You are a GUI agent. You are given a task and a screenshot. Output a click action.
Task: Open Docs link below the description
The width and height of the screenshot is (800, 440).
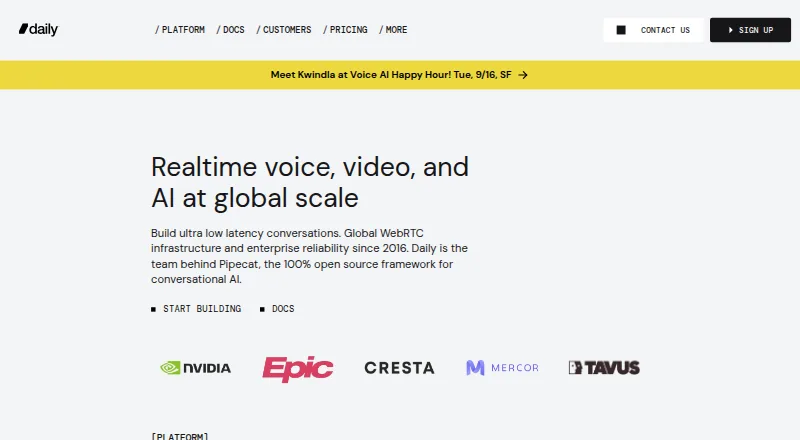(x=277, y=309)
